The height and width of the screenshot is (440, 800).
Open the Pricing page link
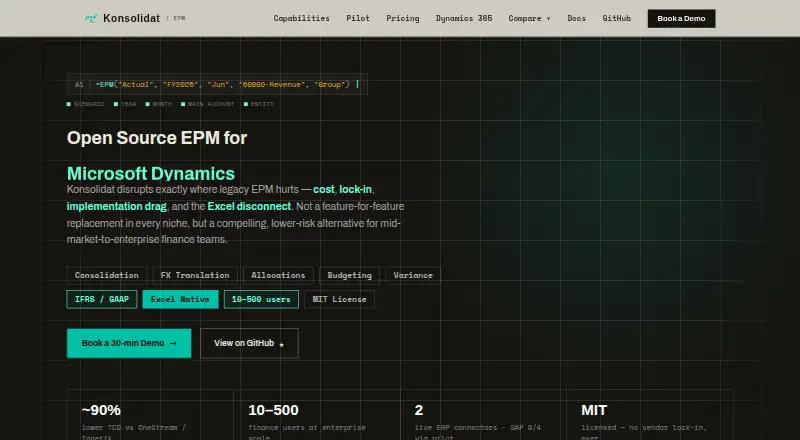(403, 18)
